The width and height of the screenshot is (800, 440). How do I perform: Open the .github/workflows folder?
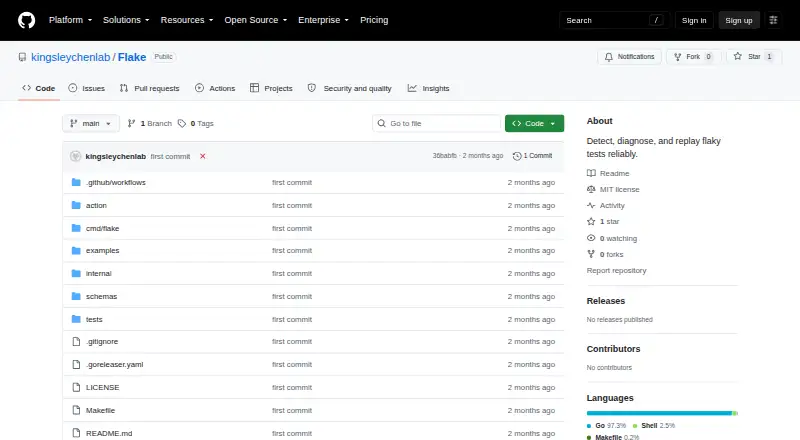(116, 183)
